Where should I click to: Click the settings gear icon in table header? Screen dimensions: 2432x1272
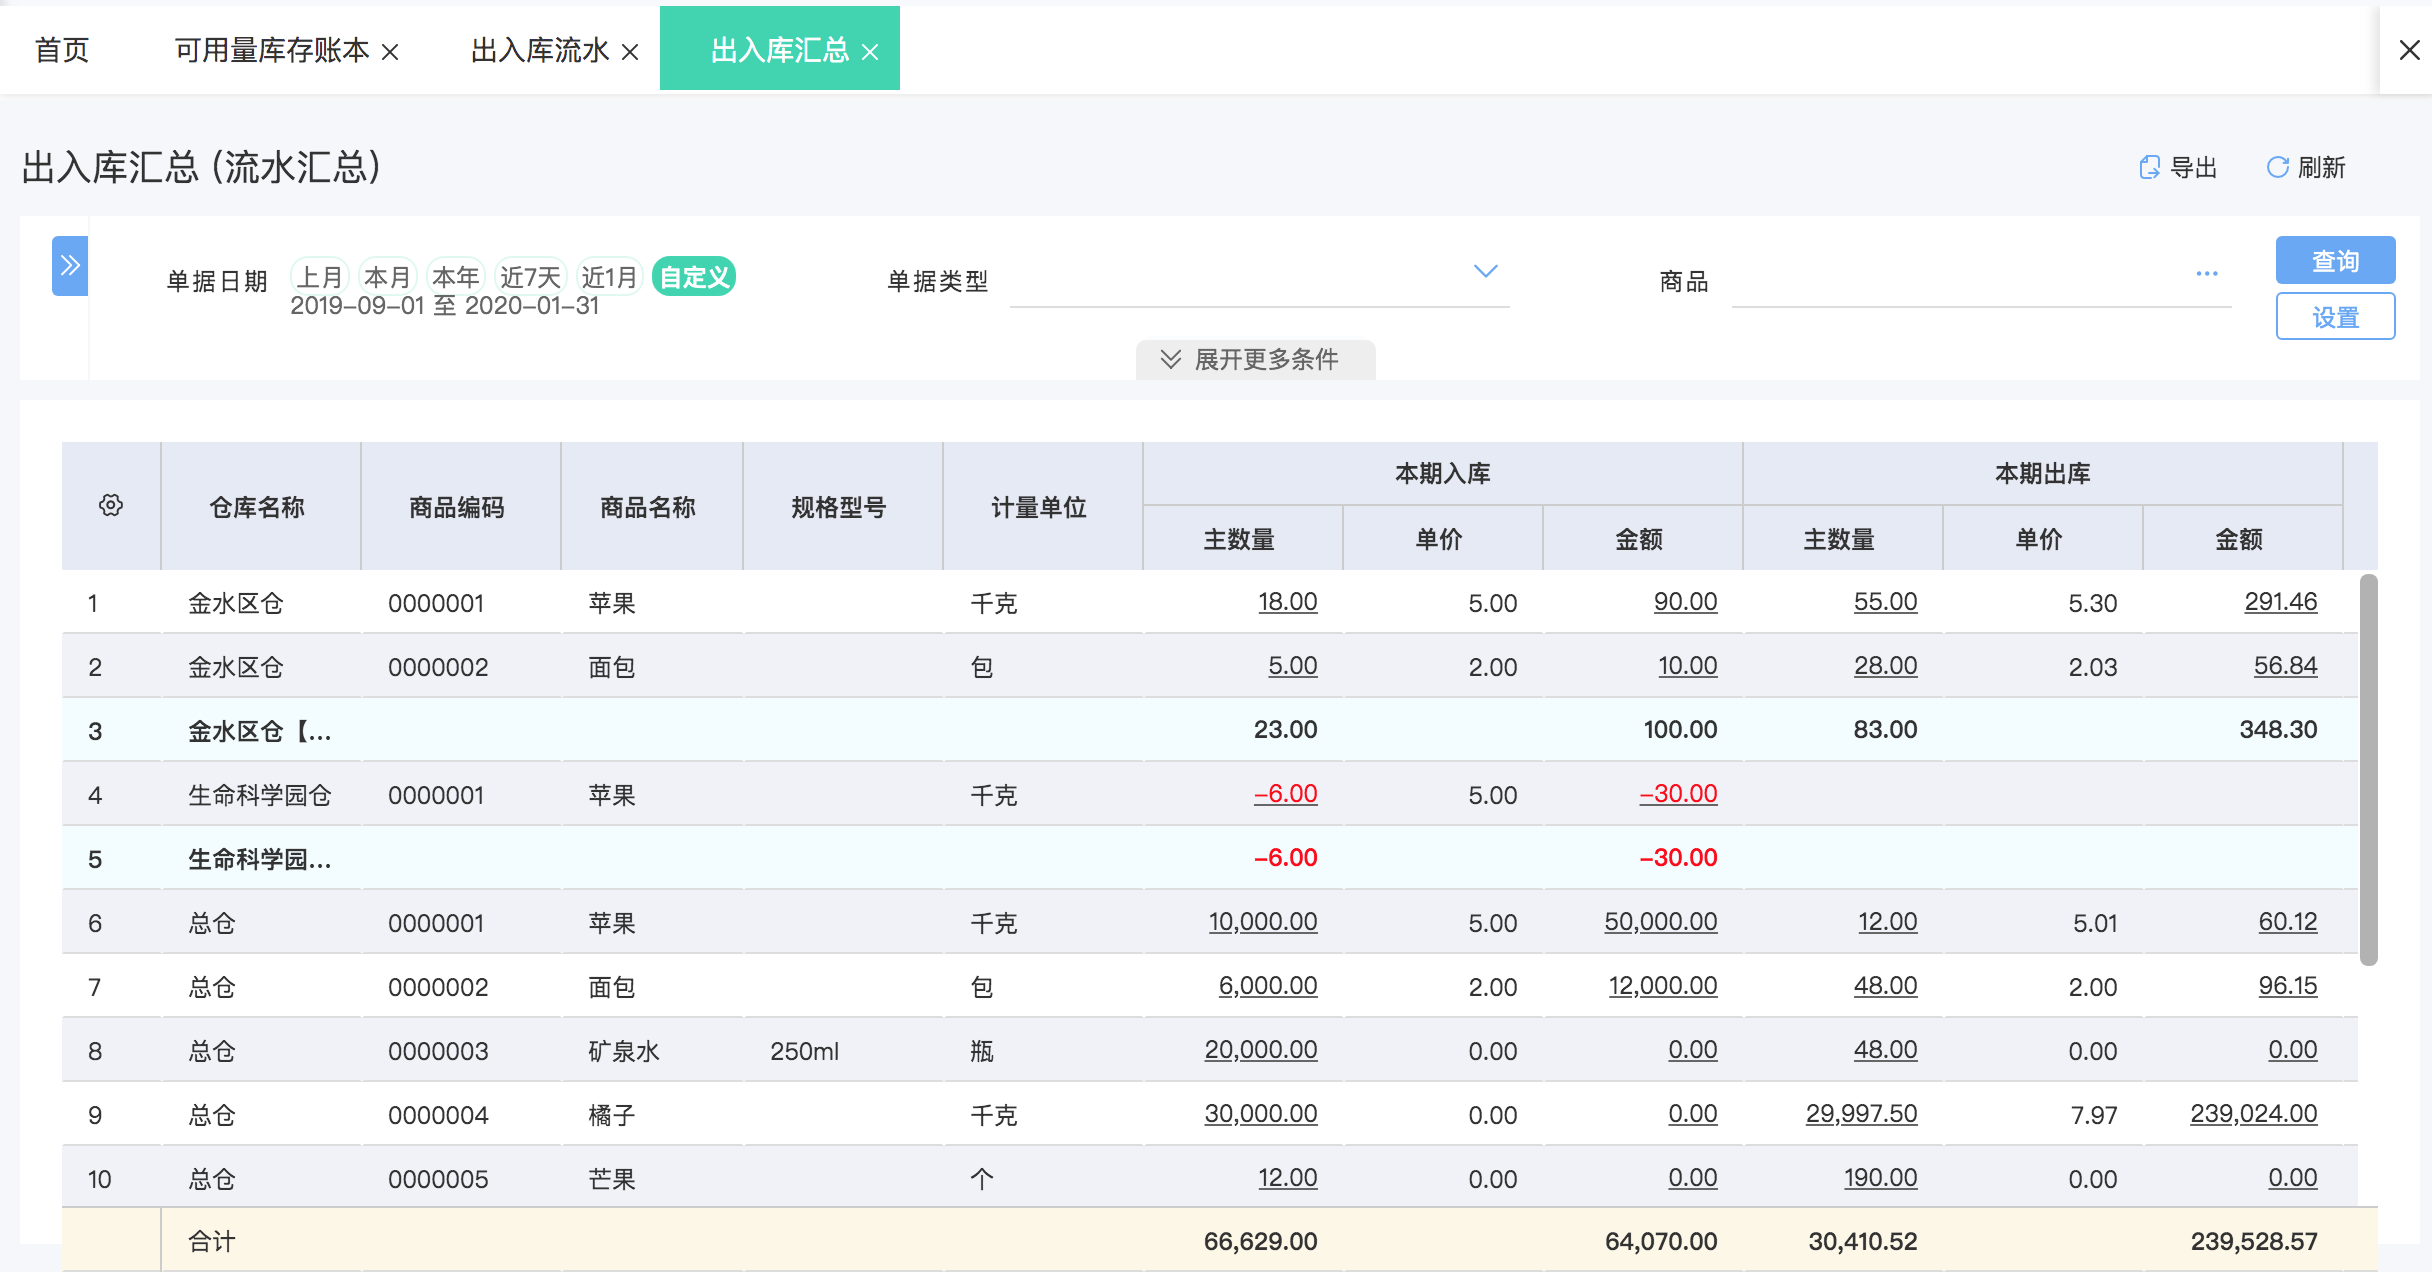tap(111, 505)
